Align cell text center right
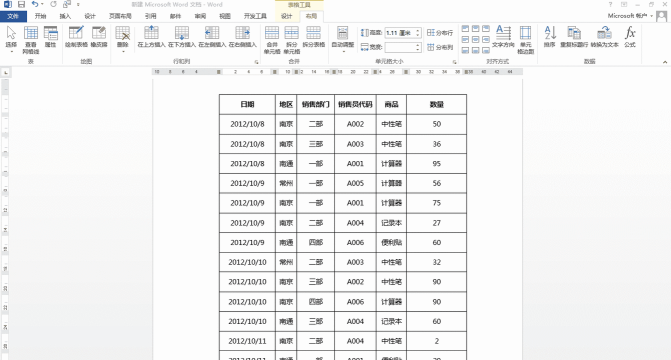The height and width of the screenshot is (360, 671). tap(486, 39)
